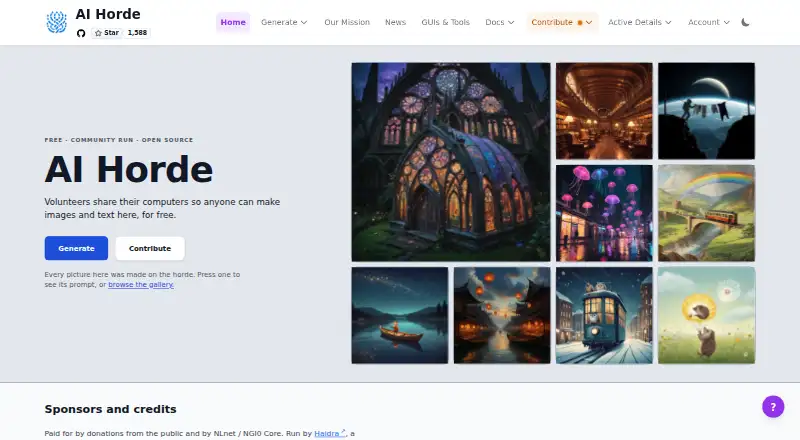This screenshot has width=800, height=440.
Task: Click the GitHub Star button
Action: [x=107, y=33]
